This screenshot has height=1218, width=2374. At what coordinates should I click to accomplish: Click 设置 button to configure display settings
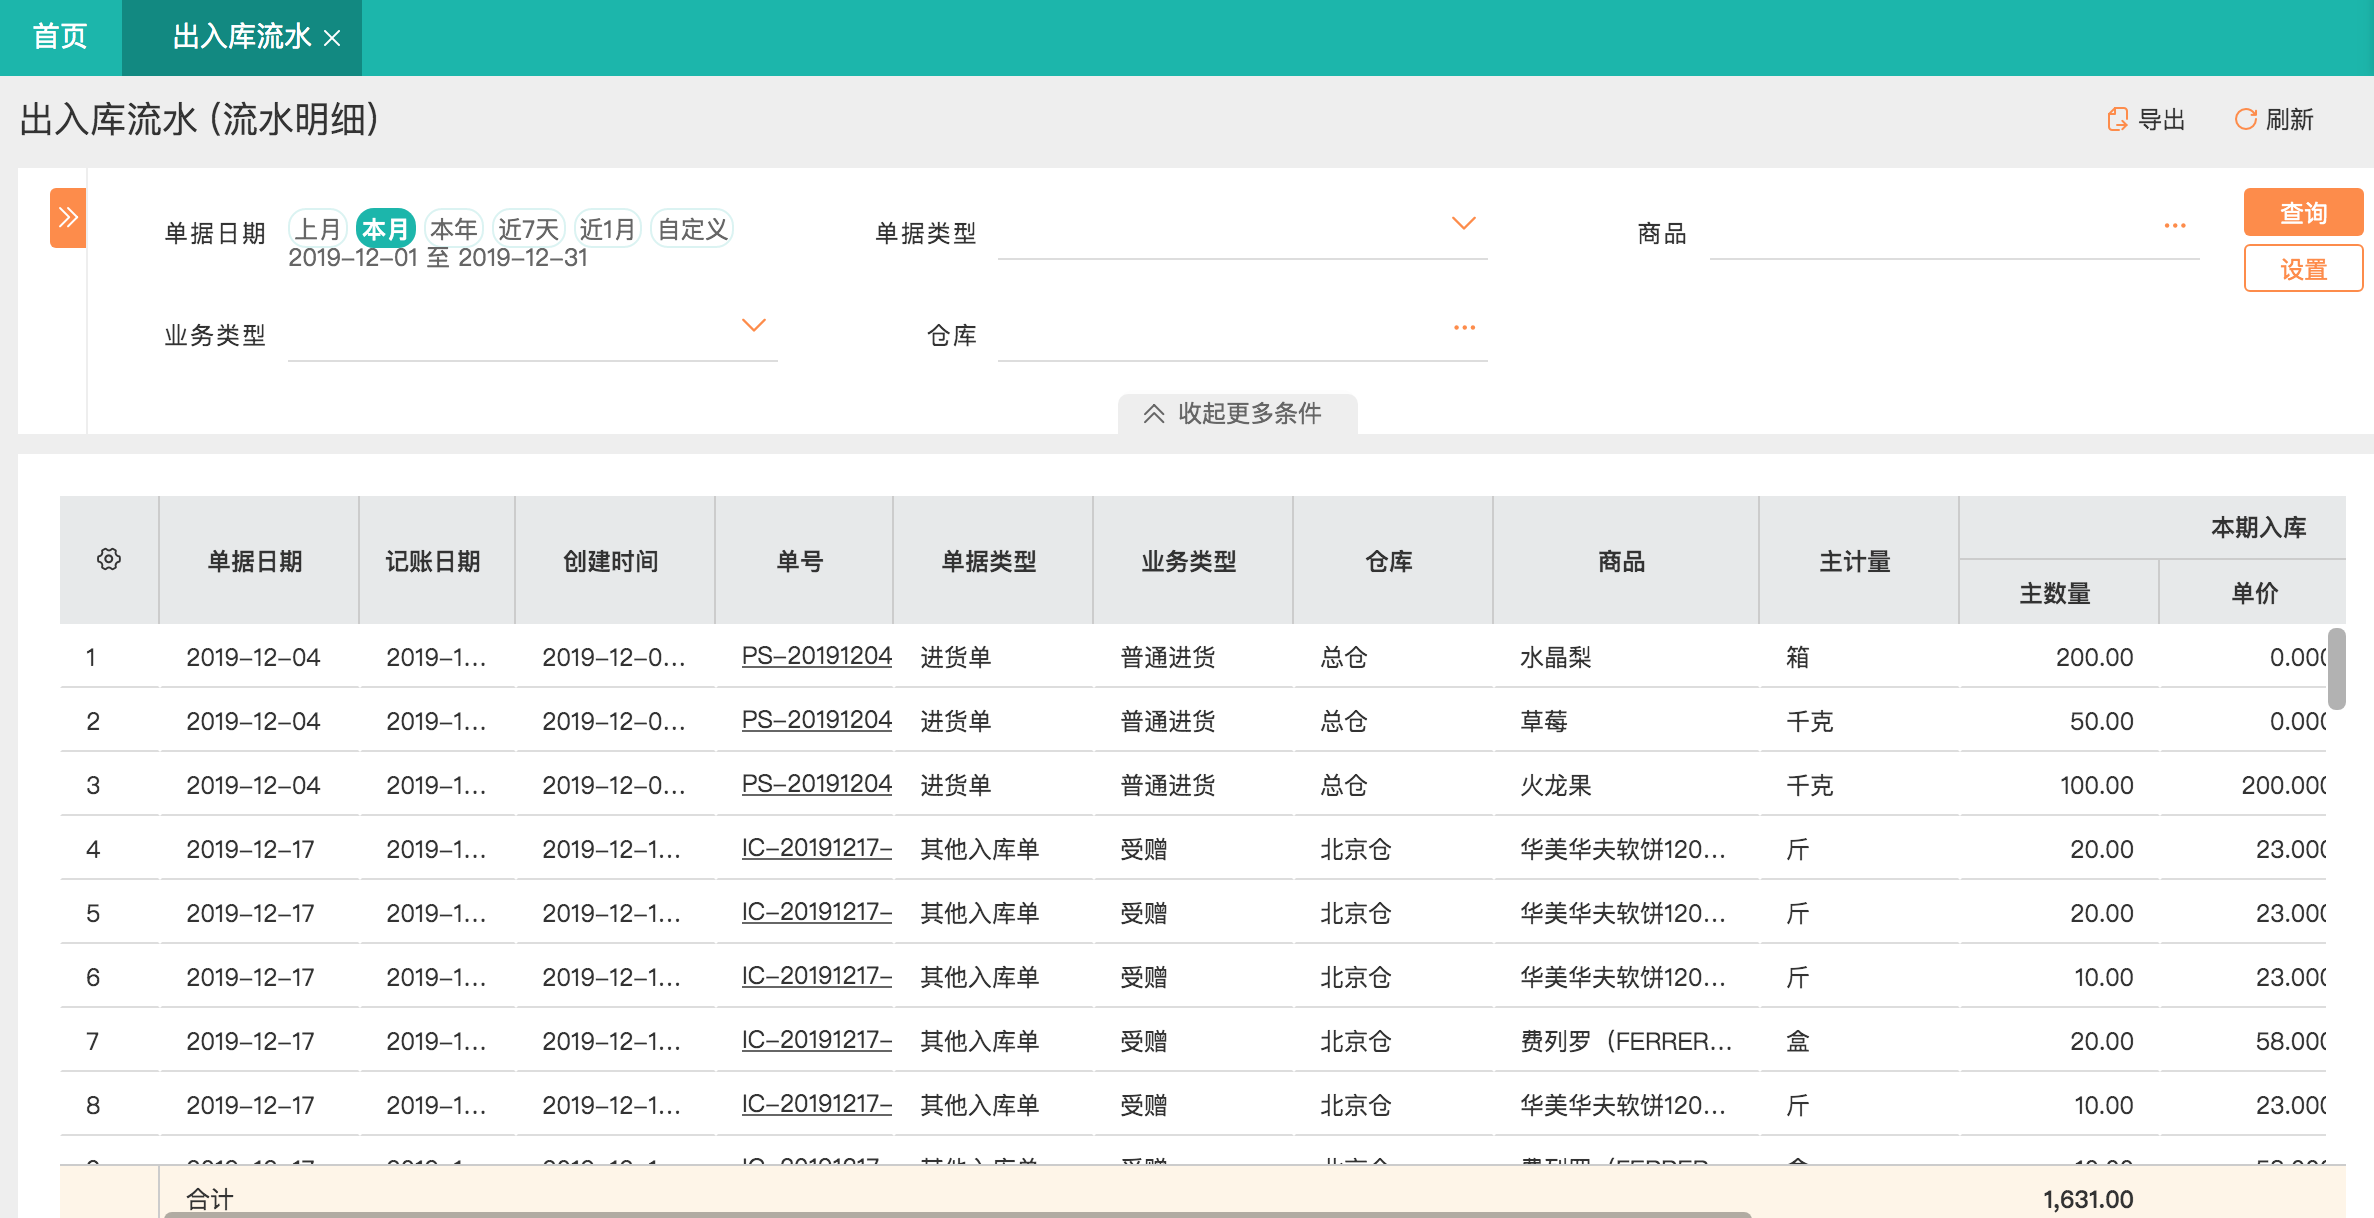[x=2304, y=267]
